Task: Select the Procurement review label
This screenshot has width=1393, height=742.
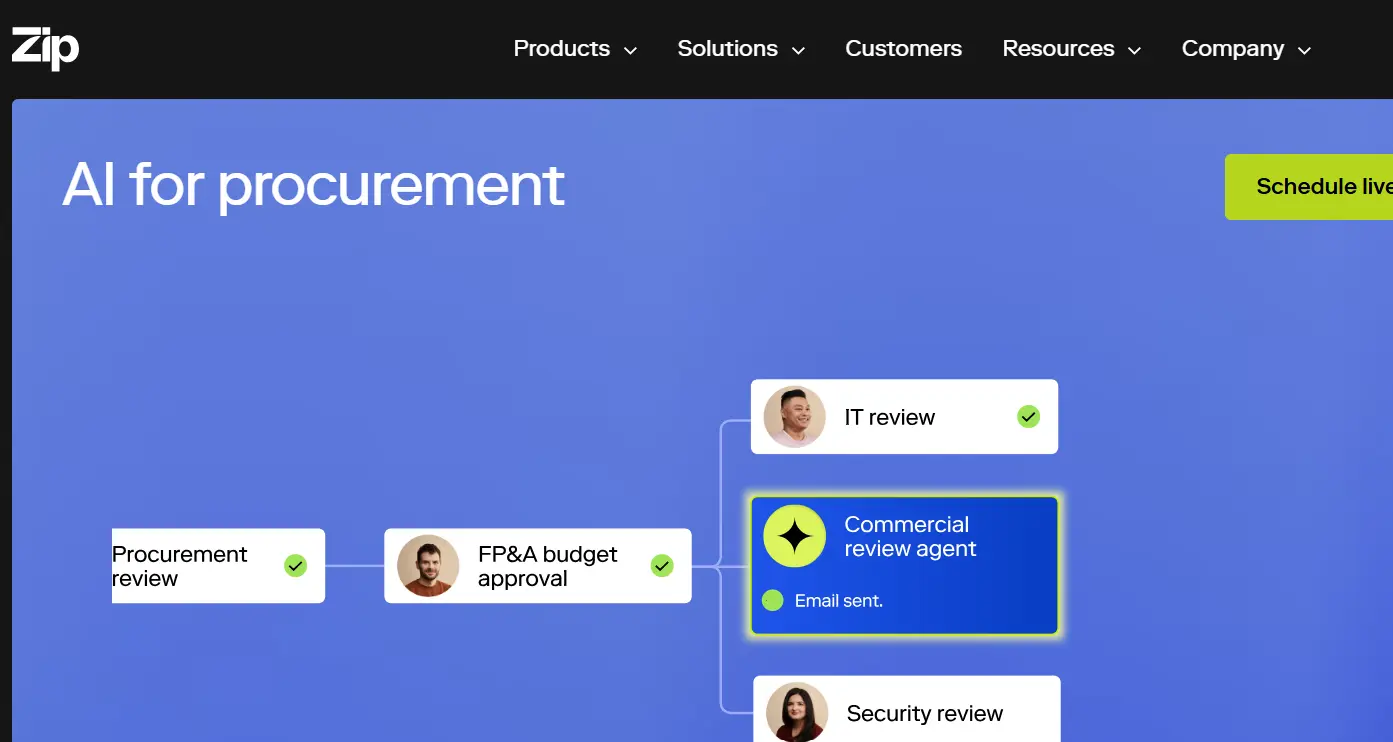Action: pos(179,566)
